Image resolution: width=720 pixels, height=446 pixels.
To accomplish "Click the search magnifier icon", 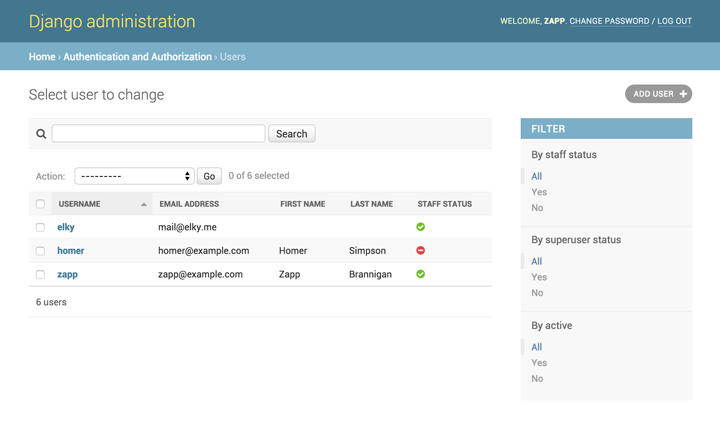I will click(x=41, y=134).
